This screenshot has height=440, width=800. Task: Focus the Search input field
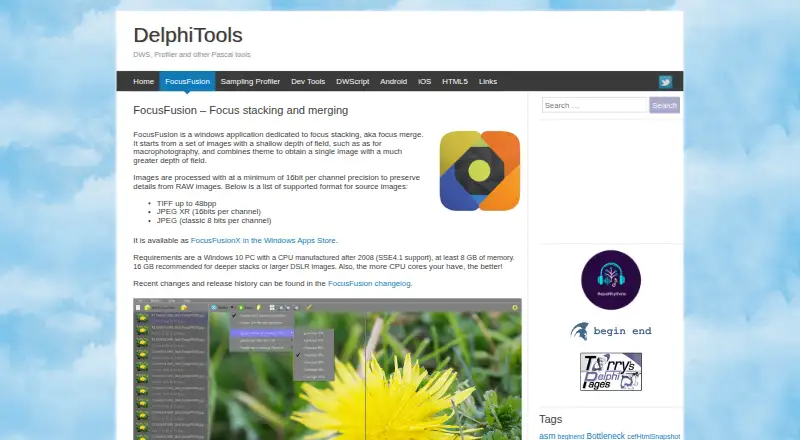[x=594, y=105]
